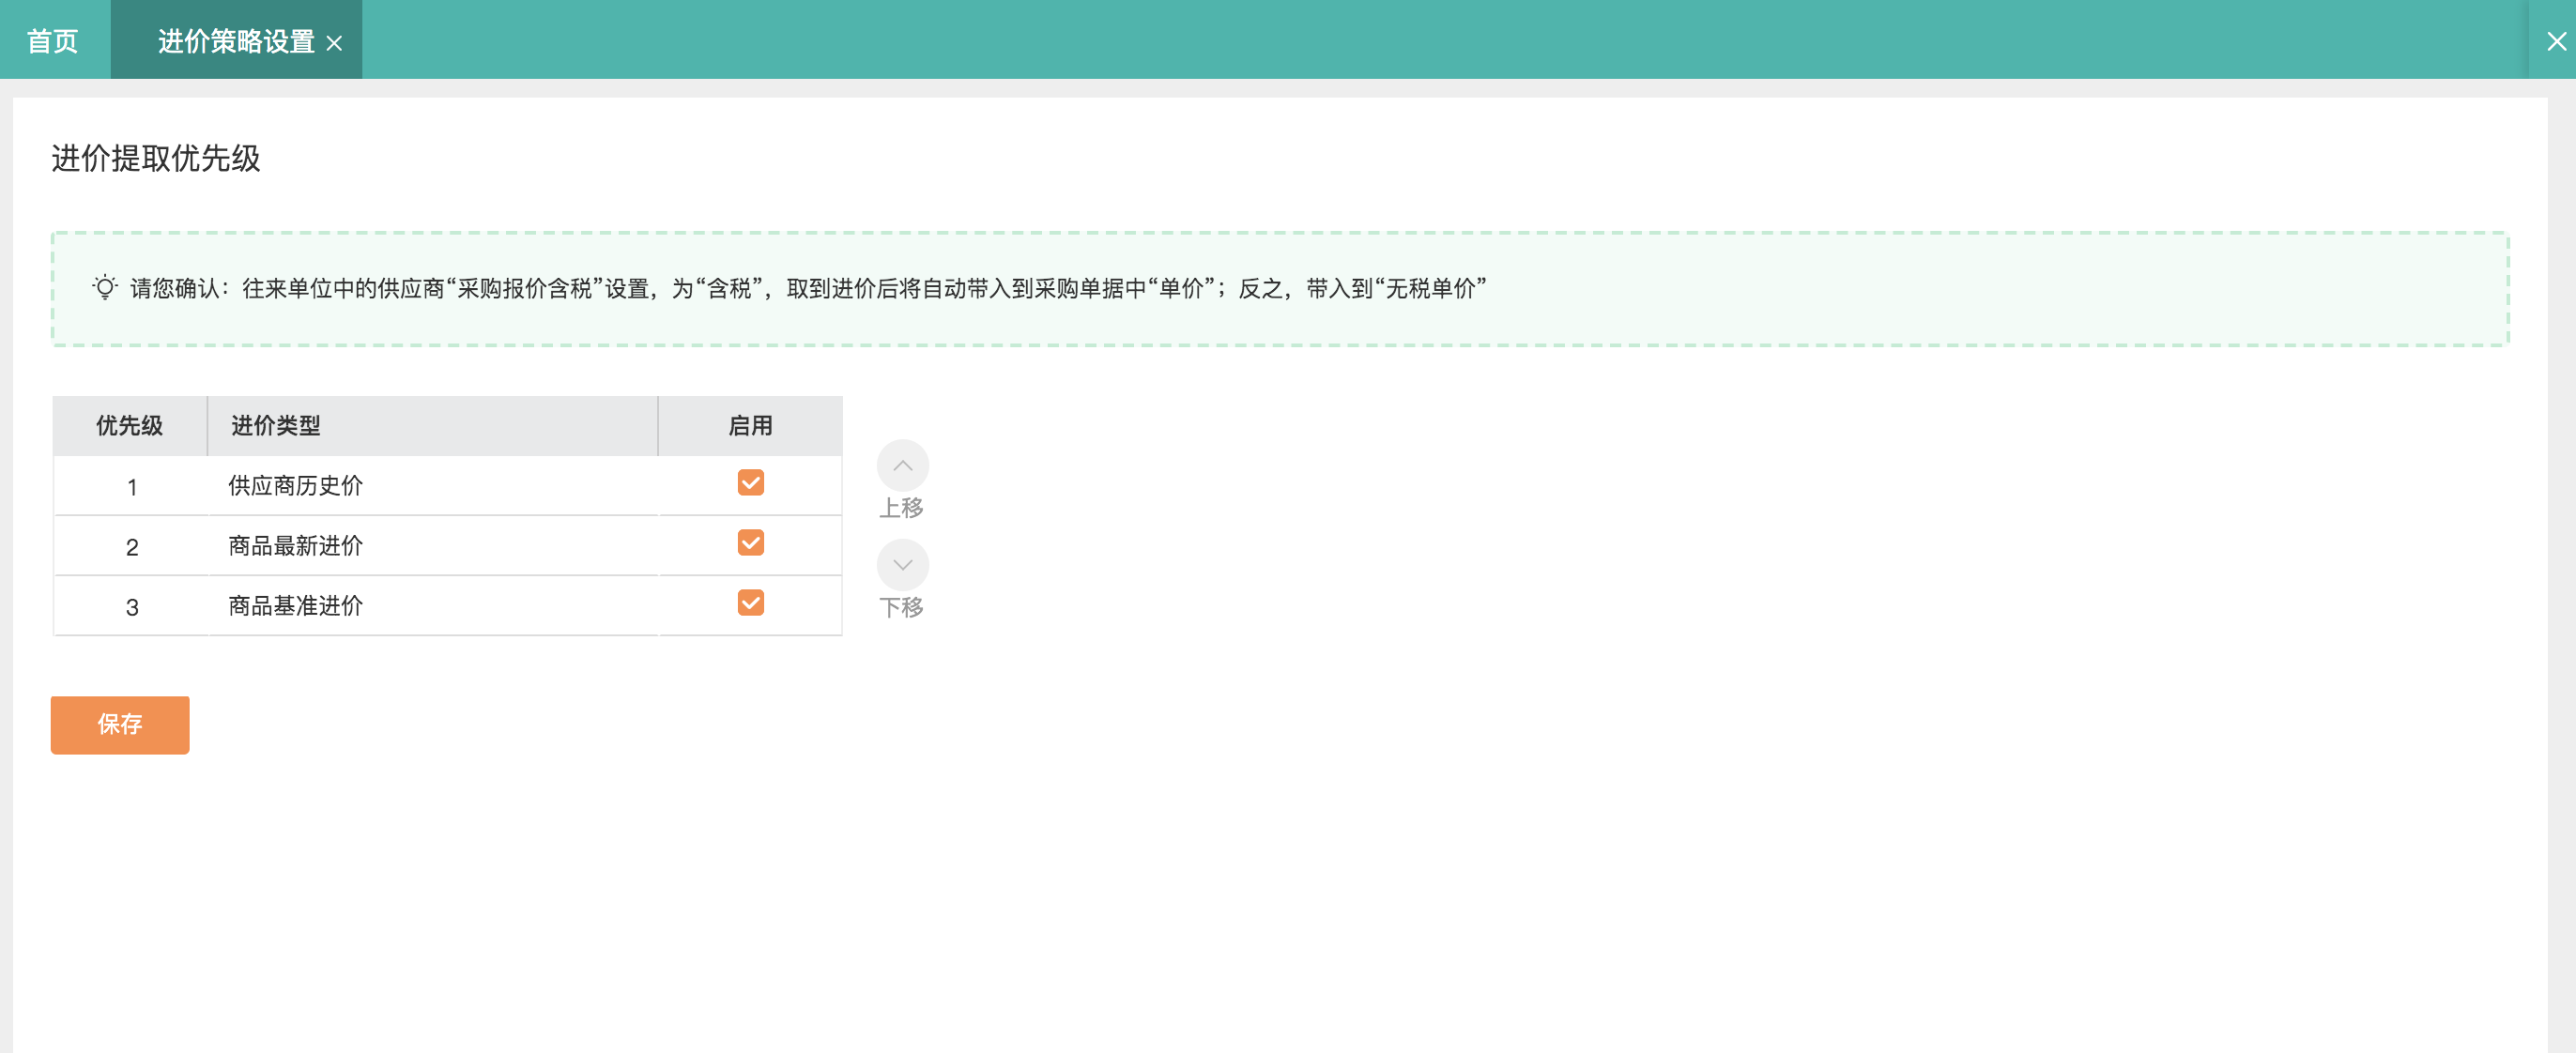The image size is (2576, 1053).
Task: Toggle the 首页 tab
Action: 53,41
